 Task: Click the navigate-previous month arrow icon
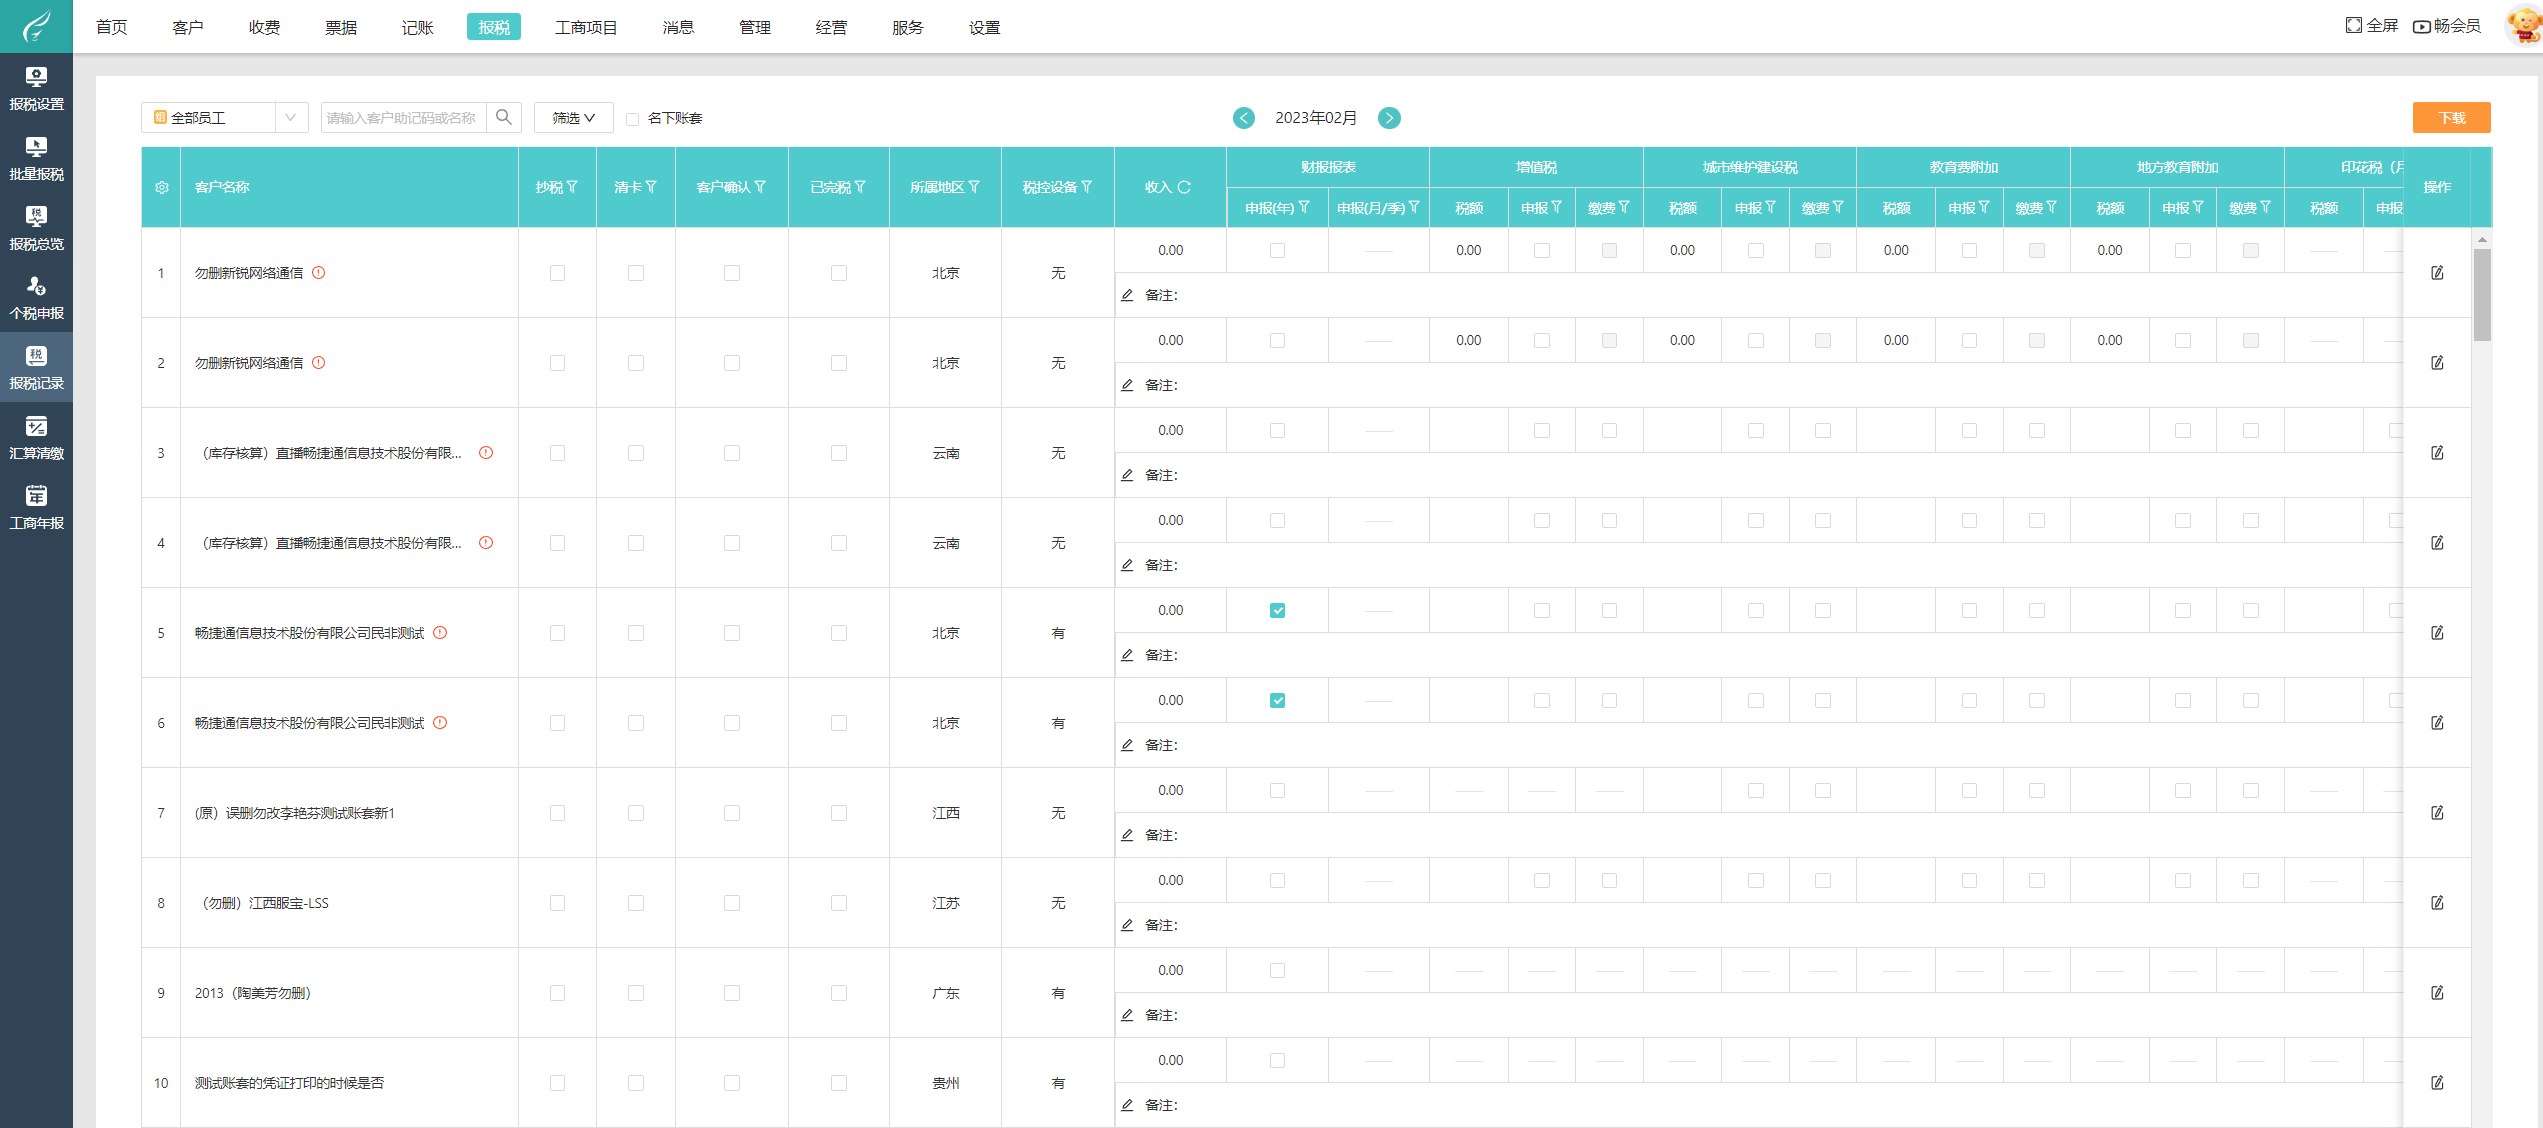pyautogui.click(x=1241, y=115)
